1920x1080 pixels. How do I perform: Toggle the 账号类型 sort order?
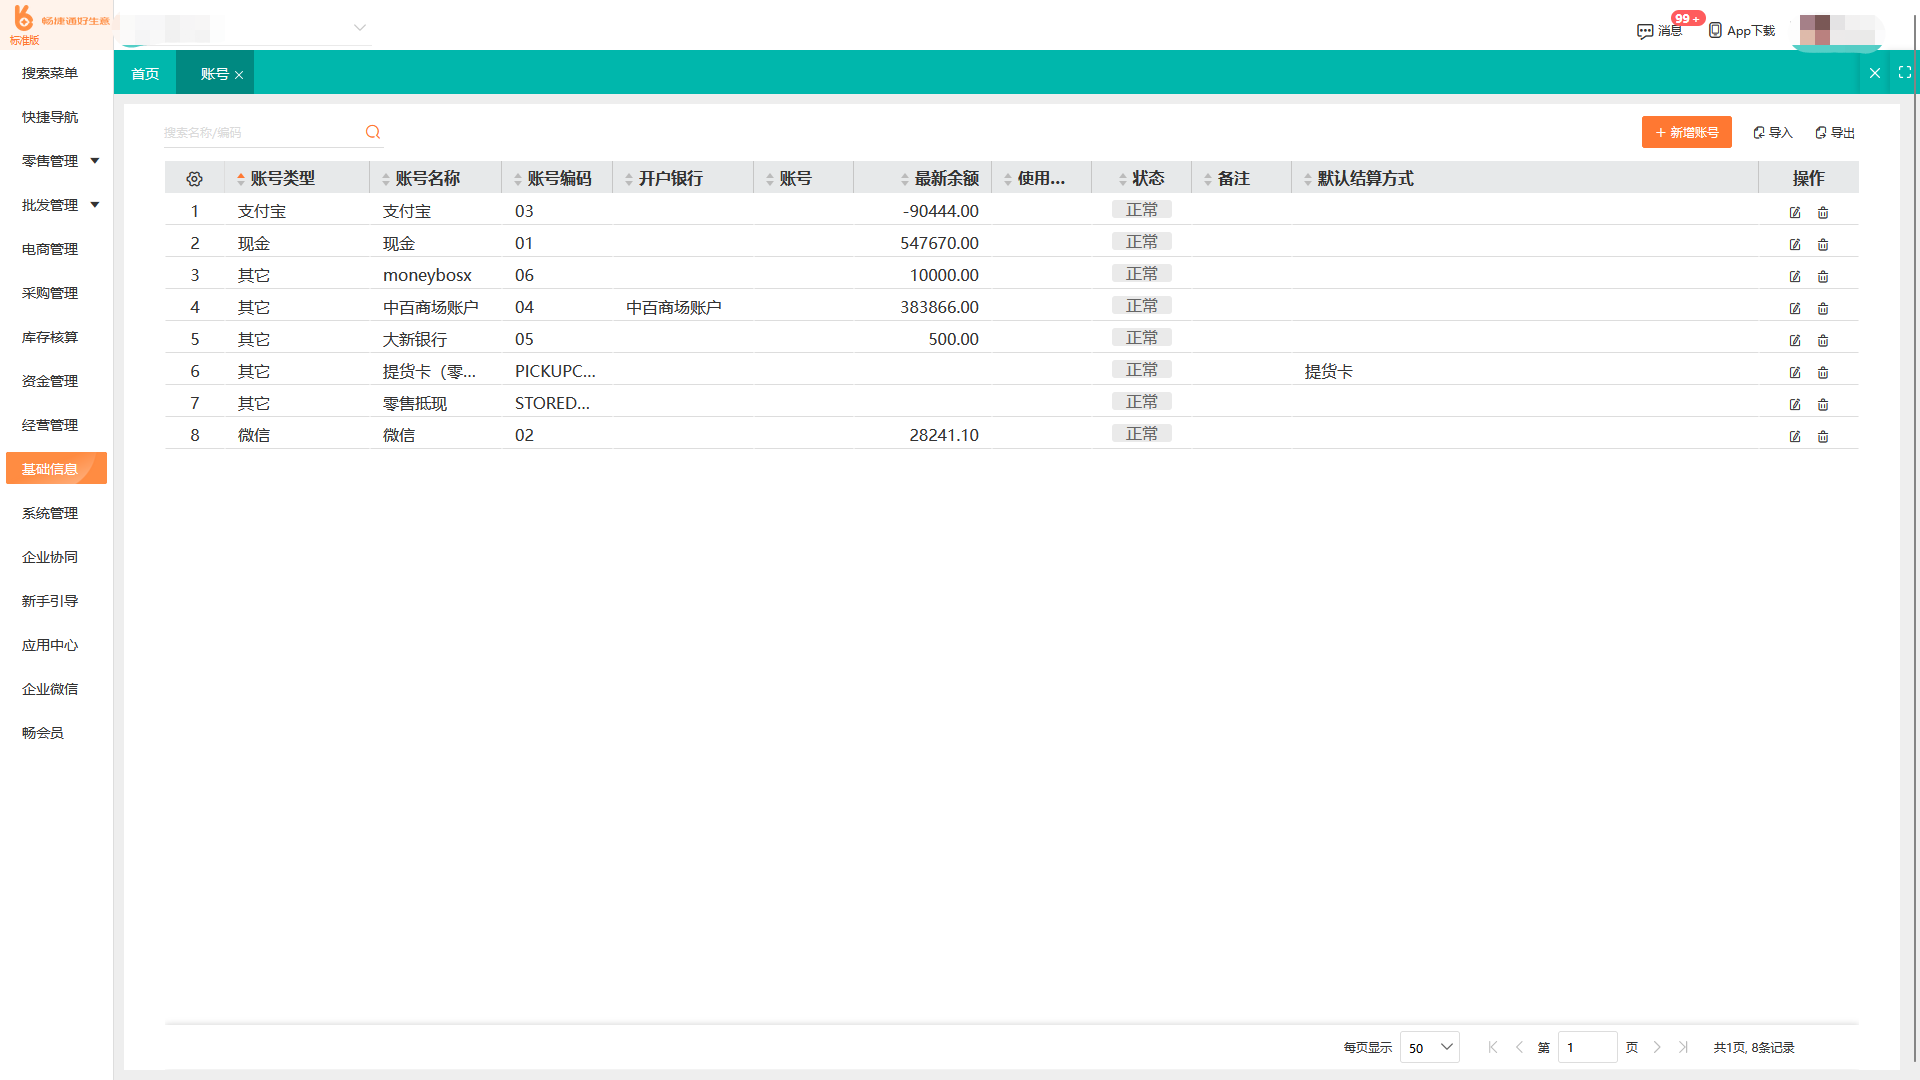[x=237, y=178]
